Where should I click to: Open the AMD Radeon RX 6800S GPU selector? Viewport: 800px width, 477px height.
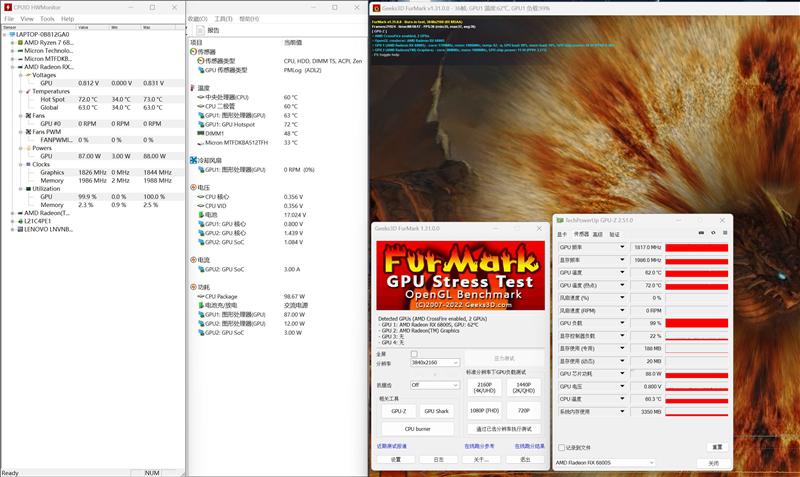(605, 463)
